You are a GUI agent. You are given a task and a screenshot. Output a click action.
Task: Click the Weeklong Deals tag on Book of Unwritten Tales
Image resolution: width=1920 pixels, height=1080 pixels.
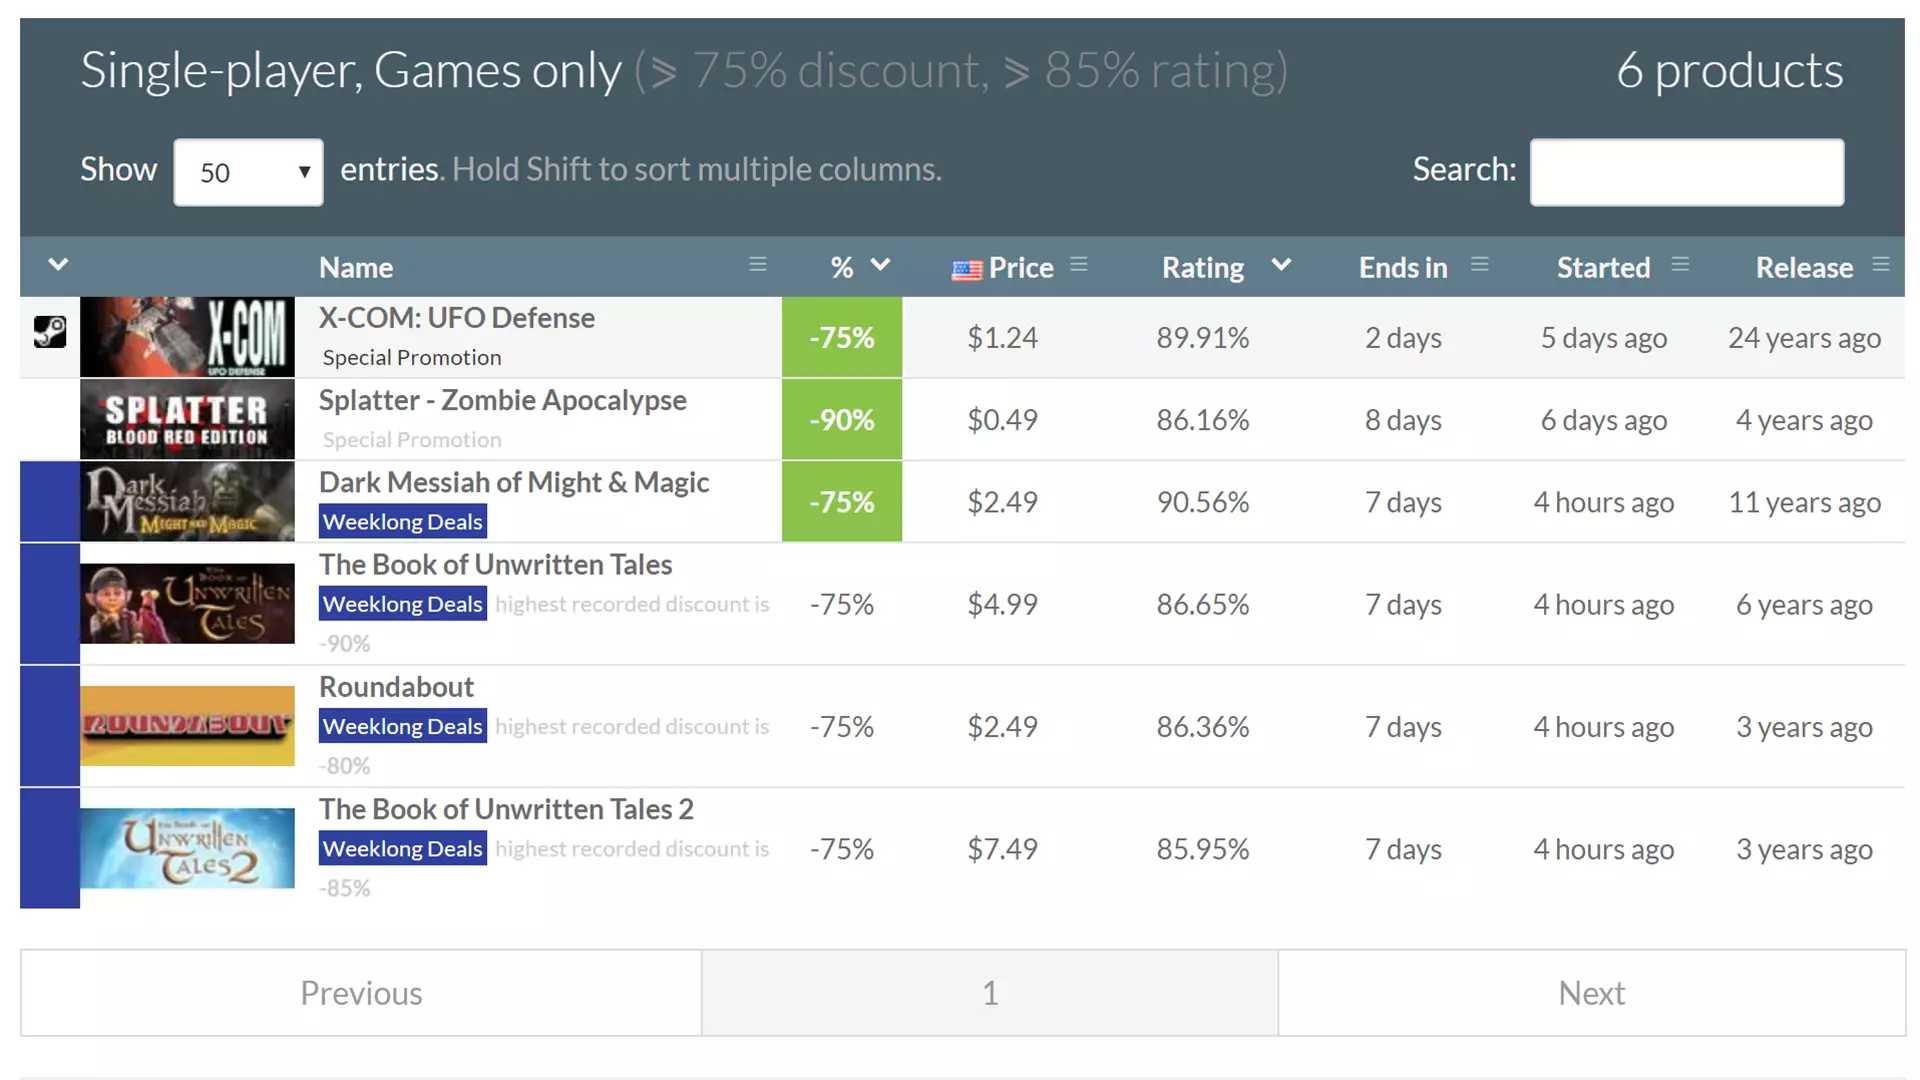click(402, 604)
